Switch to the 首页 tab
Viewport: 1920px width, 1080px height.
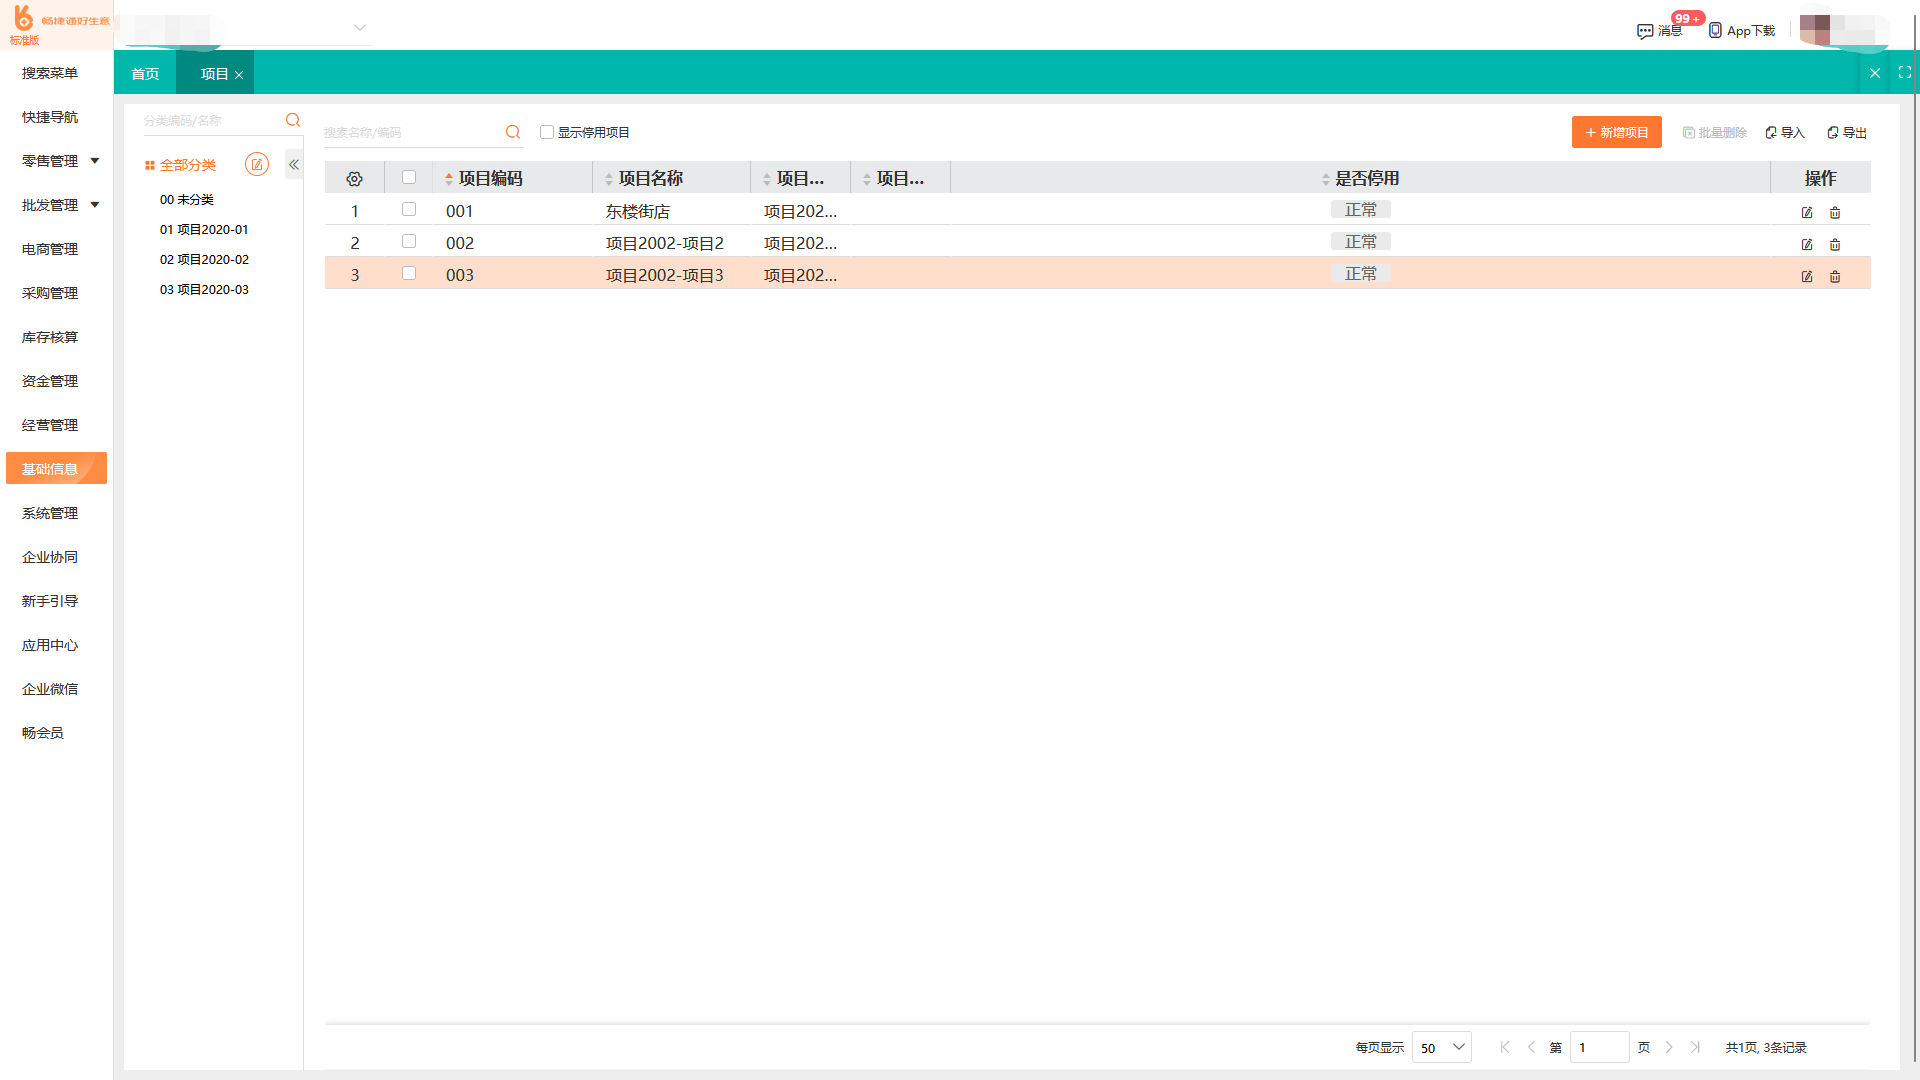[x=145, y=73]
